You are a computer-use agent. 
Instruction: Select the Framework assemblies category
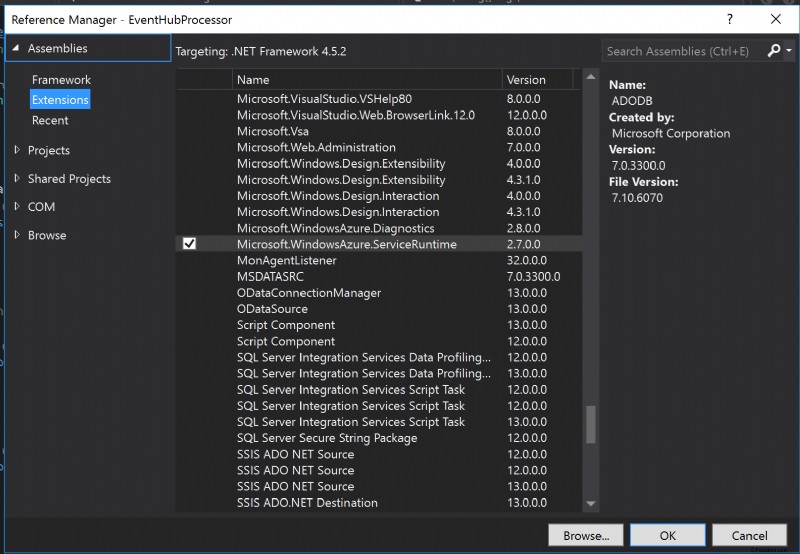point(61,80)
